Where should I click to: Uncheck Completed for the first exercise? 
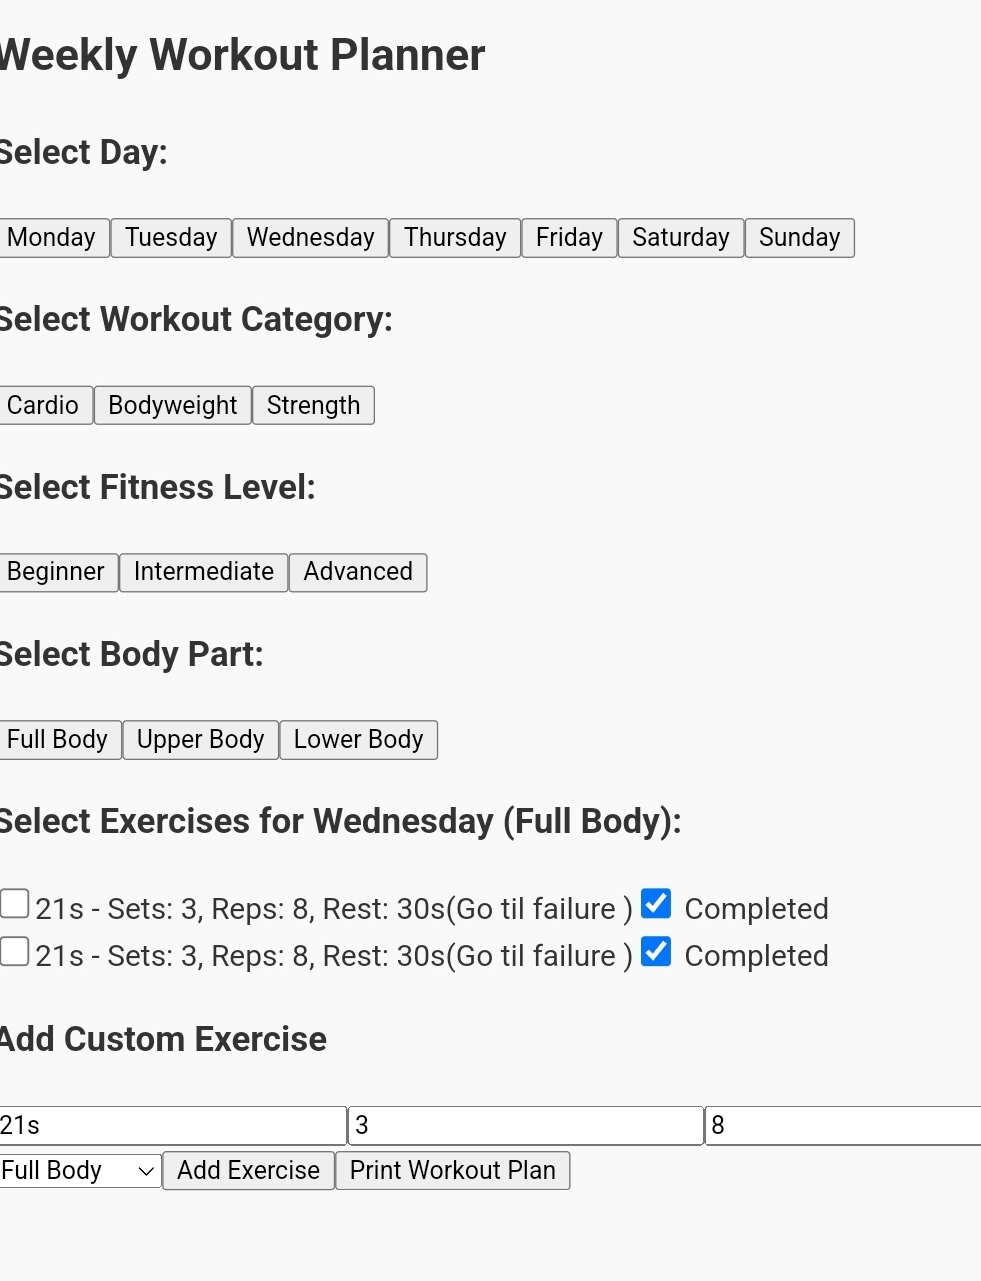pyautogui.click(x=656, y=904)
